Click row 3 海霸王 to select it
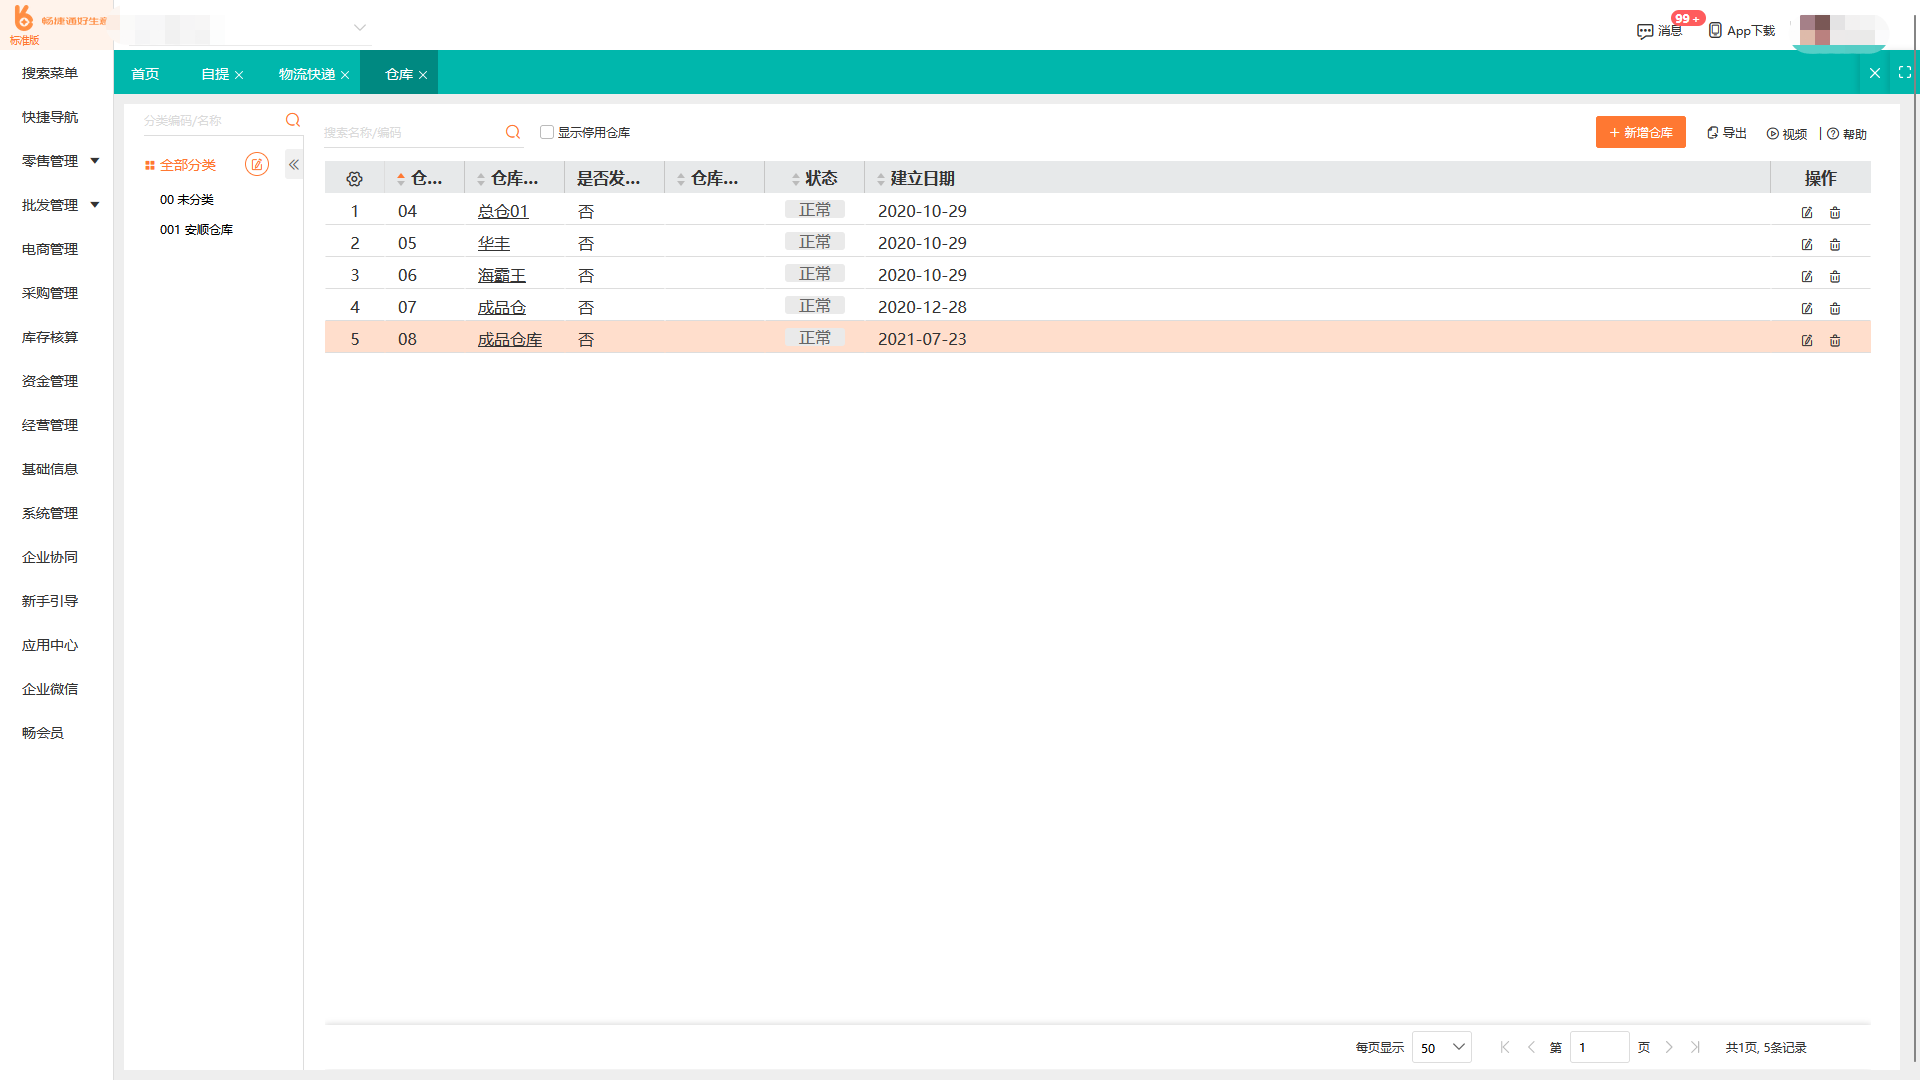 [659, 274]
